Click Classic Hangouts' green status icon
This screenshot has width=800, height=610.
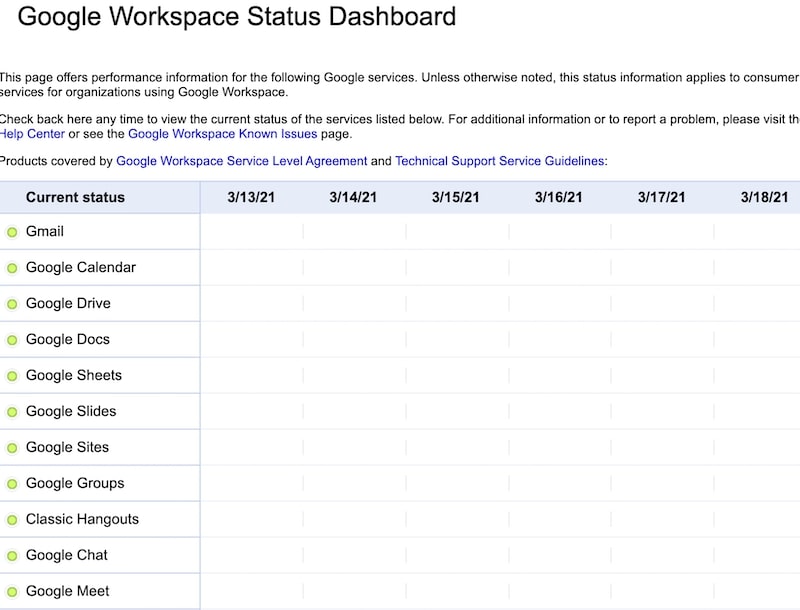[12, 520]
